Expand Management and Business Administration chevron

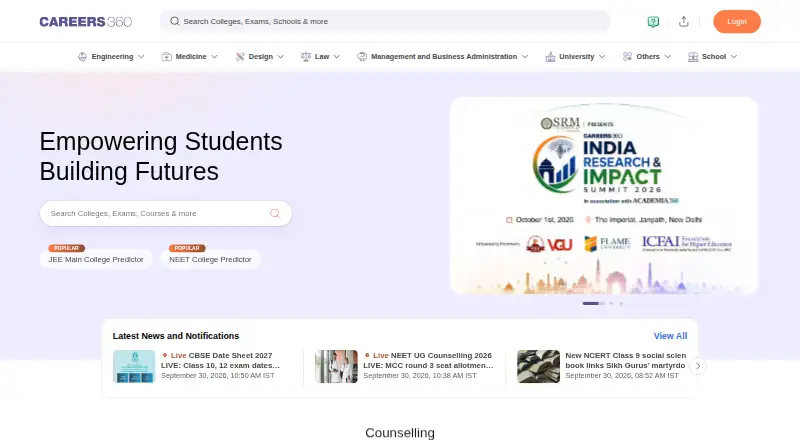[x=525, y=57]
